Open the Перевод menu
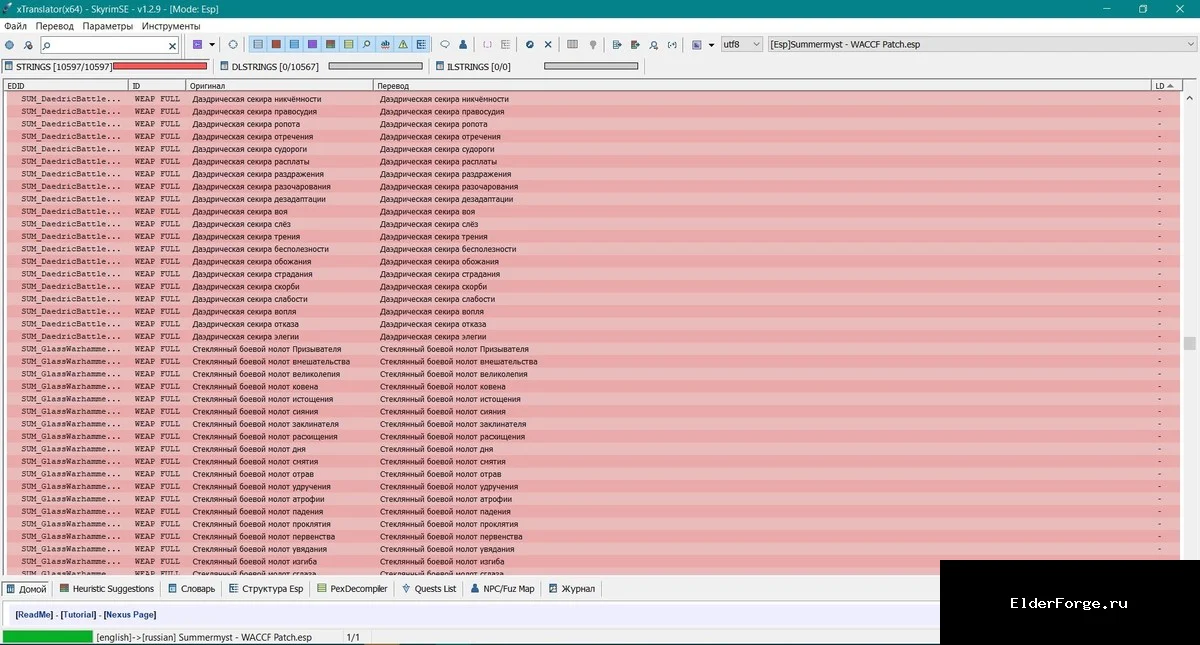 54,25
